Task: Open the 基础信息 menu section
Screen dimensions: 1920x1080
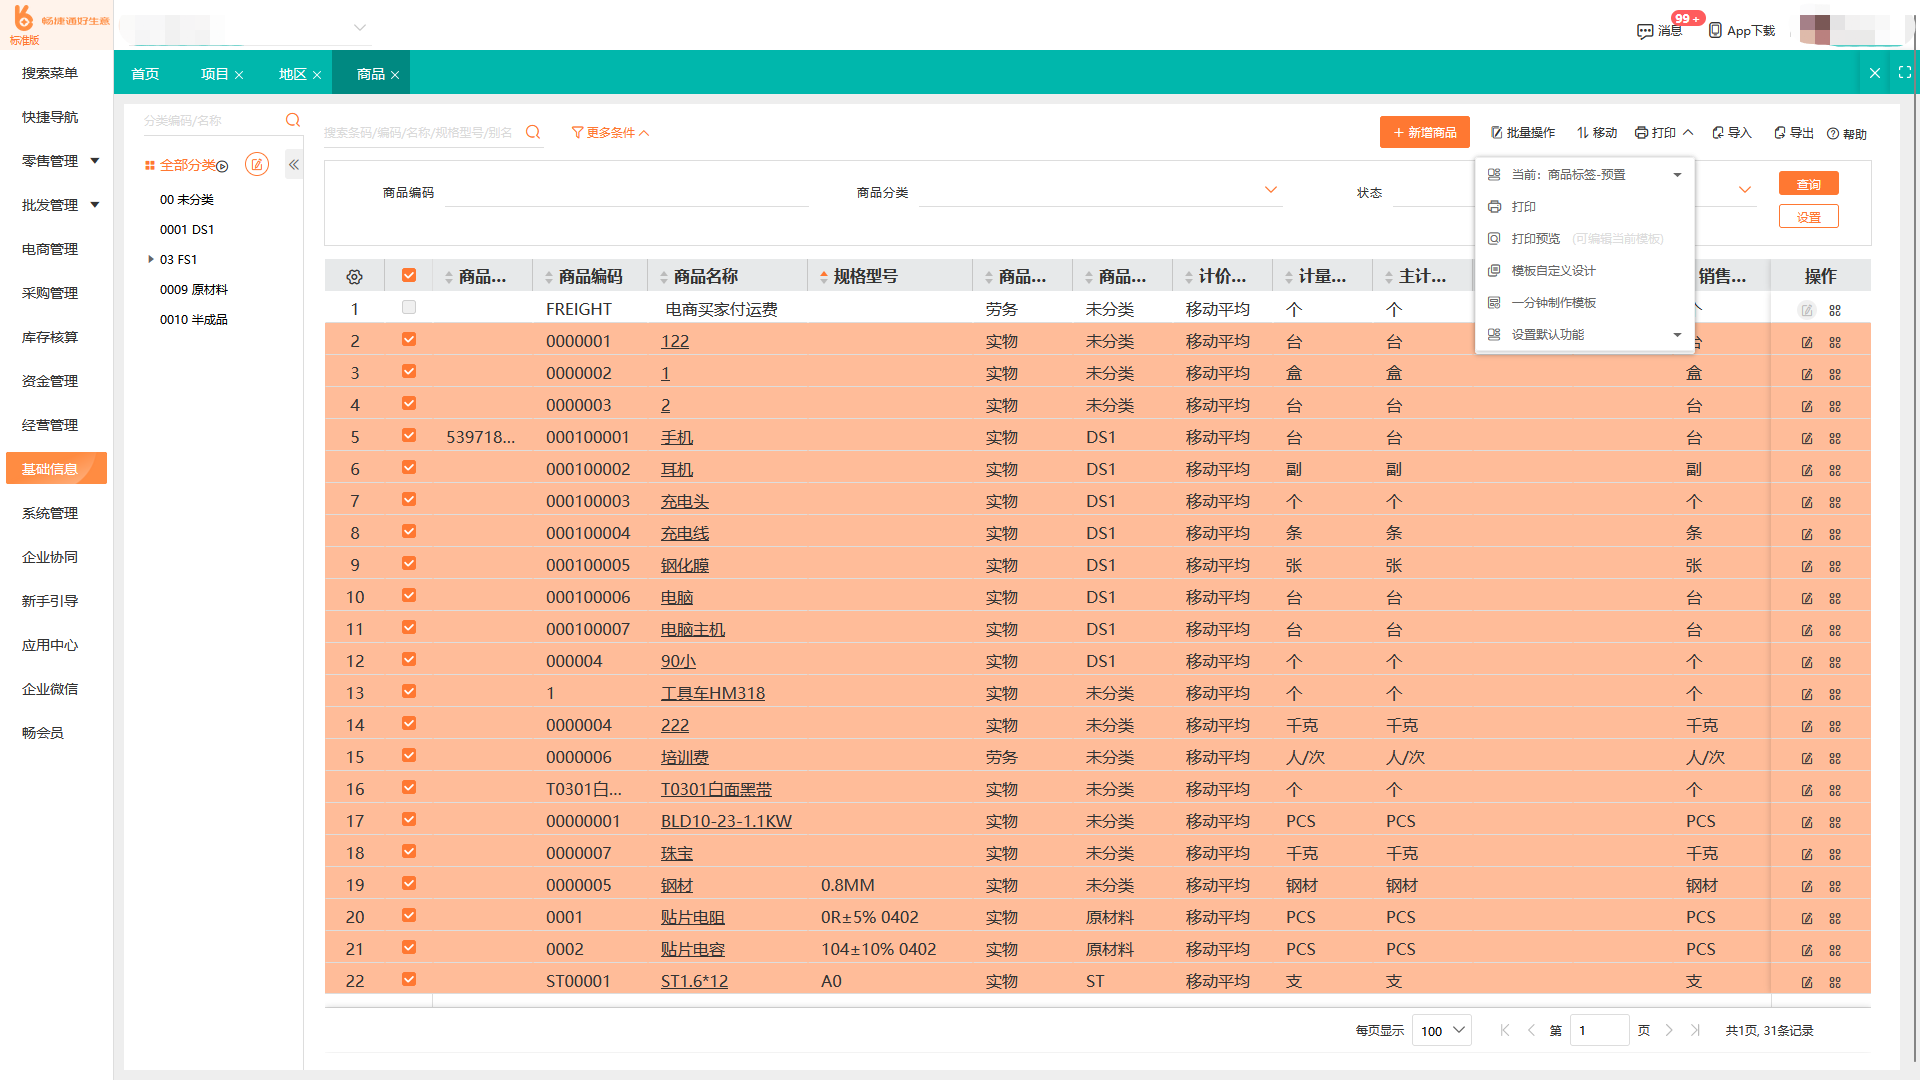Action: point(54,468)
